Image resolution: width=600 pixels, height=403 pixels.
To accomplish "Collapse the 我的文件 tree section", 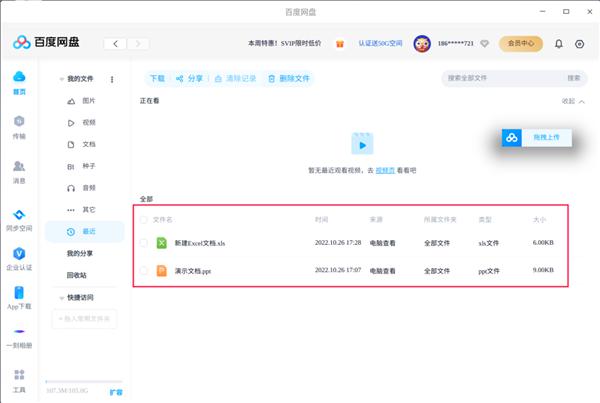I will coord(60,79).
